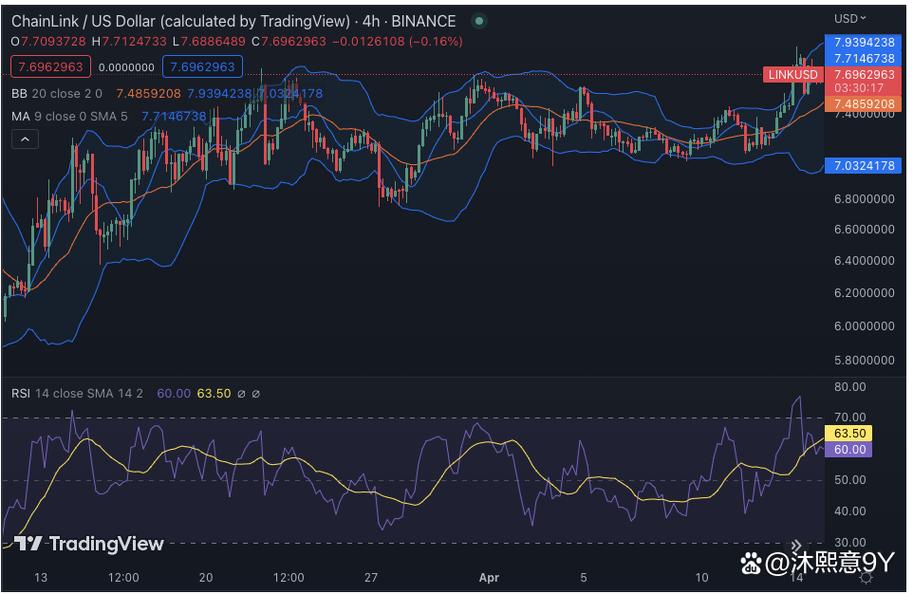Click the red sell price box 7.6962963
This screenshot has height=594, width=913.
click(50, 67)
